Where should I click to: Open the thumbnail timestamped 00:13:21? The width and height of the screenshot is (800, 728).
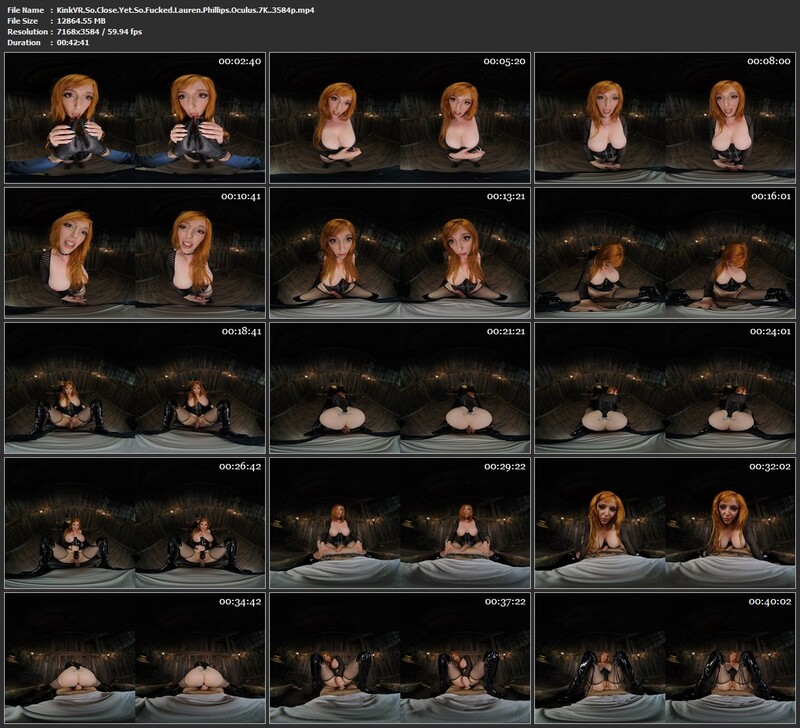400,252
